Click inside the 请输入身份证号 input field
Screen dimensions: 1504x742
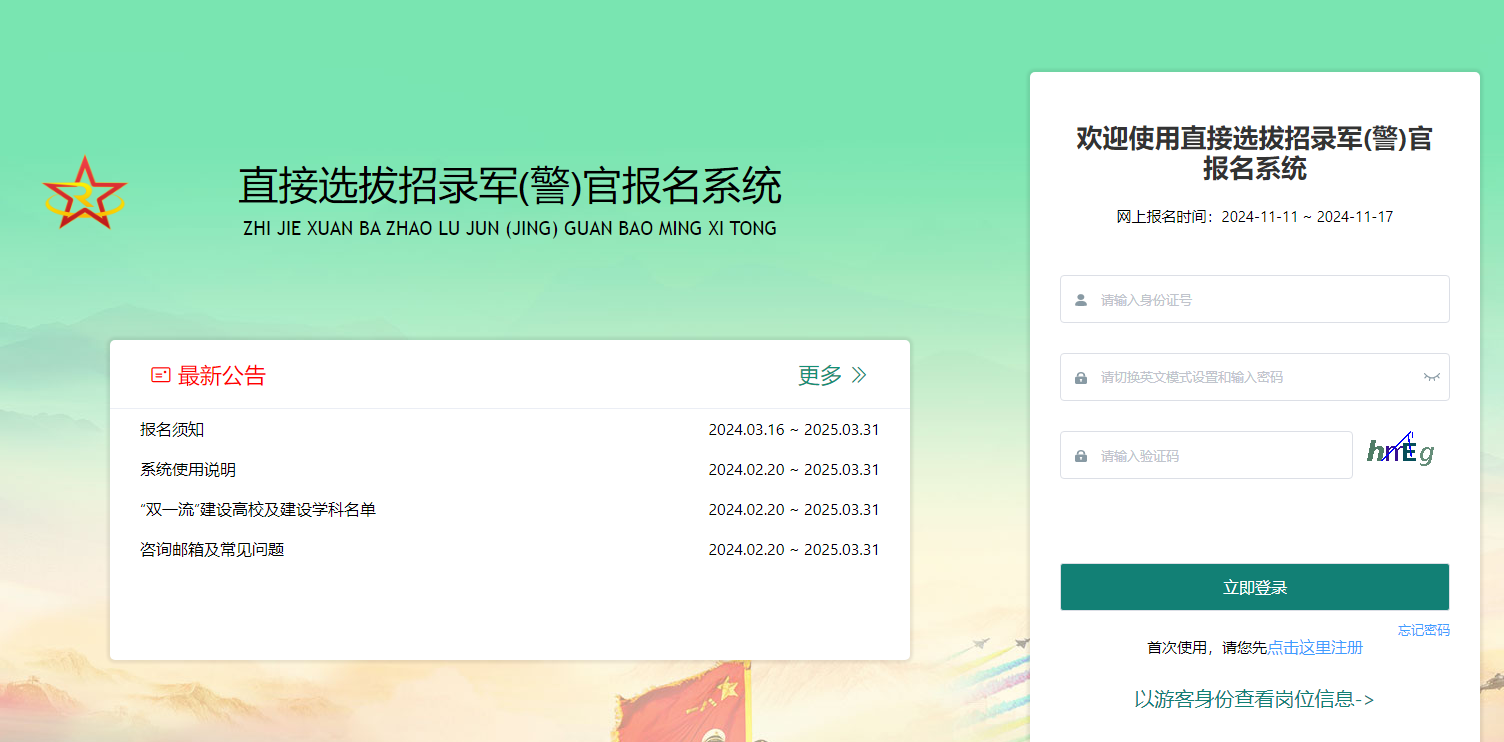pyautogui.click(x=1254, y=298)
